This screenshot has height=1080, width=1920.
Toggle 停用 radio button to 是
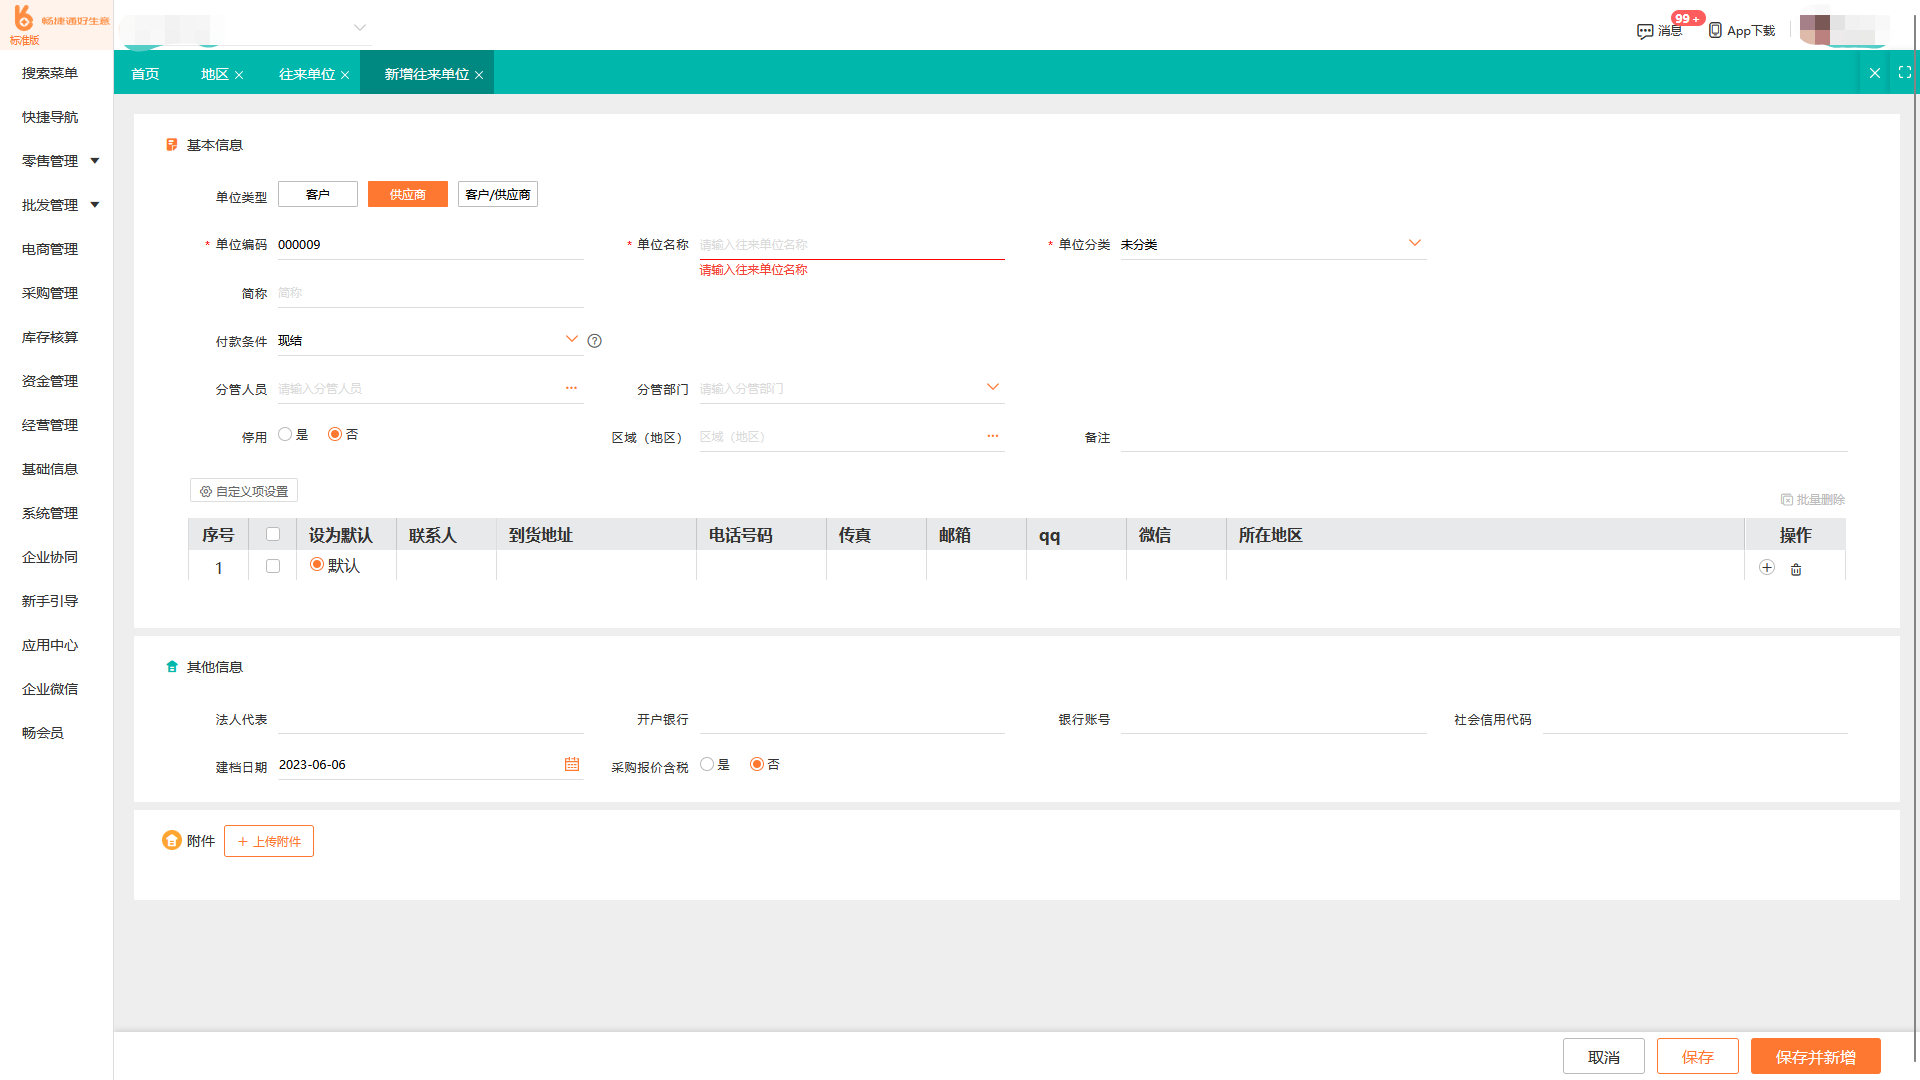[x=286, y=434]
